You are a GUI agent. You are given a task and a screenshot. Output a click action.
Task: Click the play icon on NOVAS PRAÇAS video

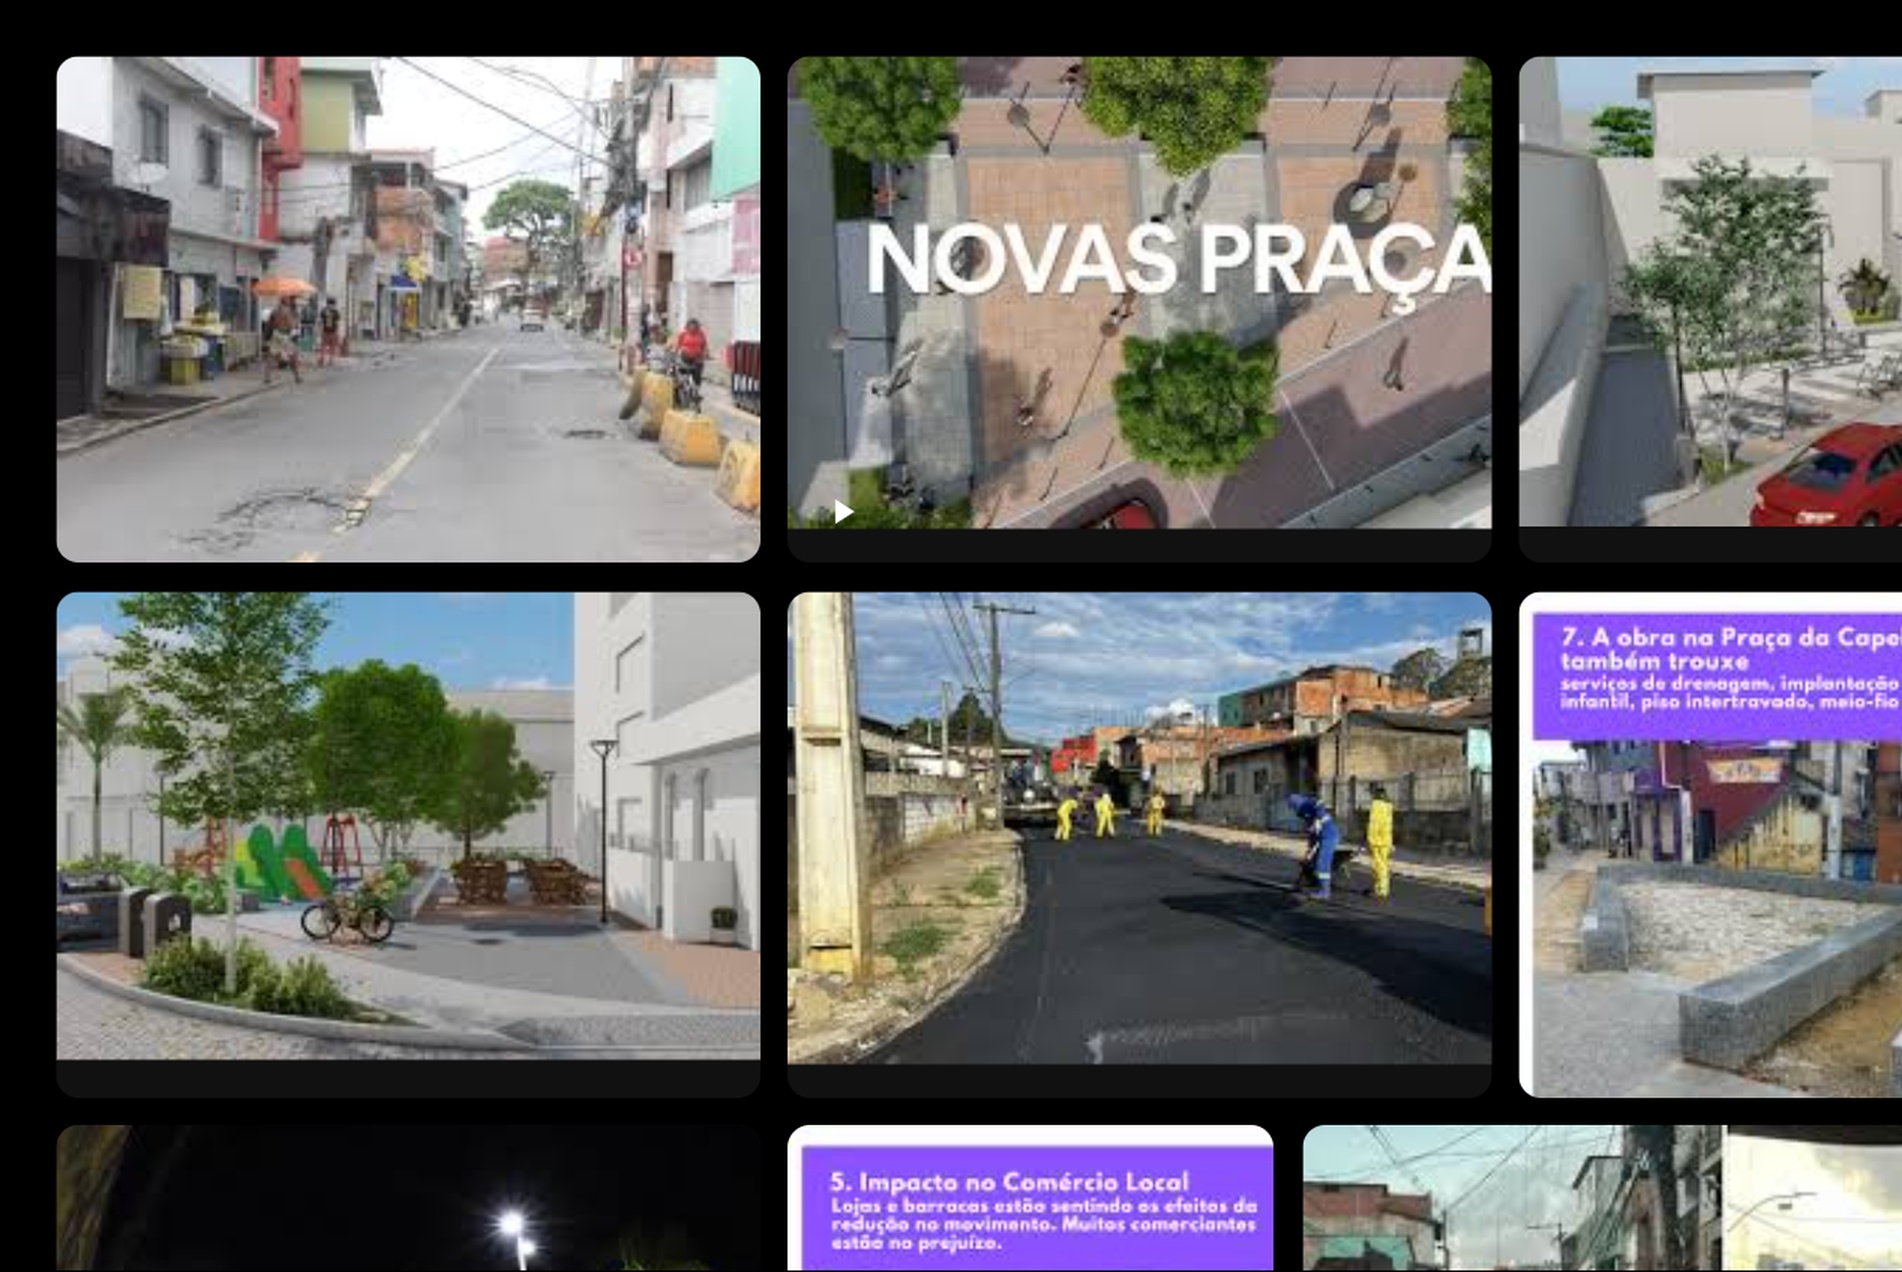843,510
